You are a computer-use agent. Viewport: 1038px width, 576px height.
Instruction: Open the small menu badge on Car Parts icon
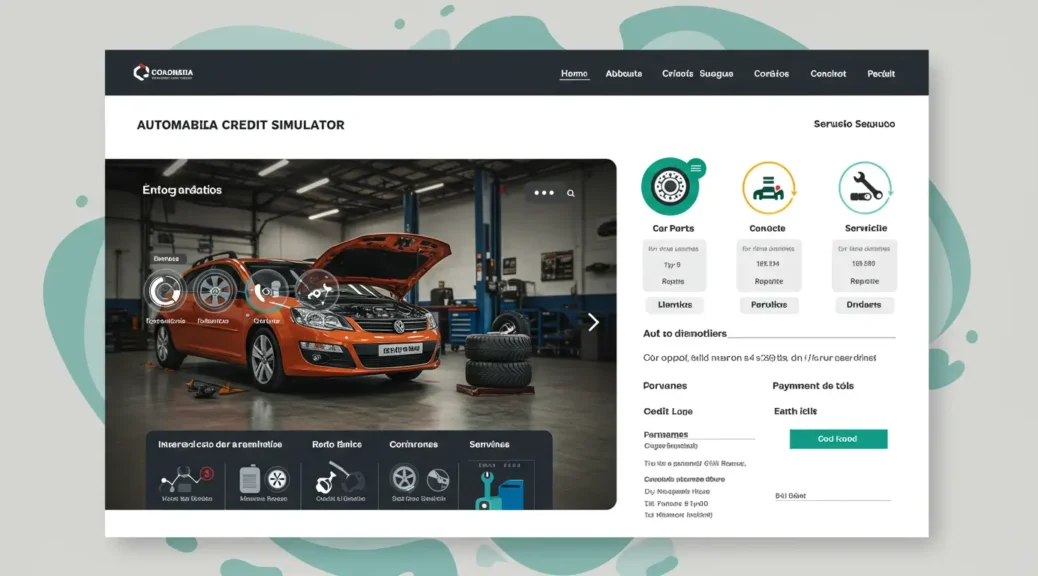coord(696,168)
